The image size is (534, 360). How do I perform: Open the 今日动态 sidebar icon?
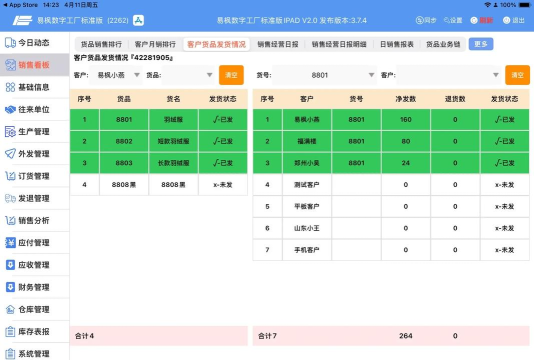pos(10,43)
